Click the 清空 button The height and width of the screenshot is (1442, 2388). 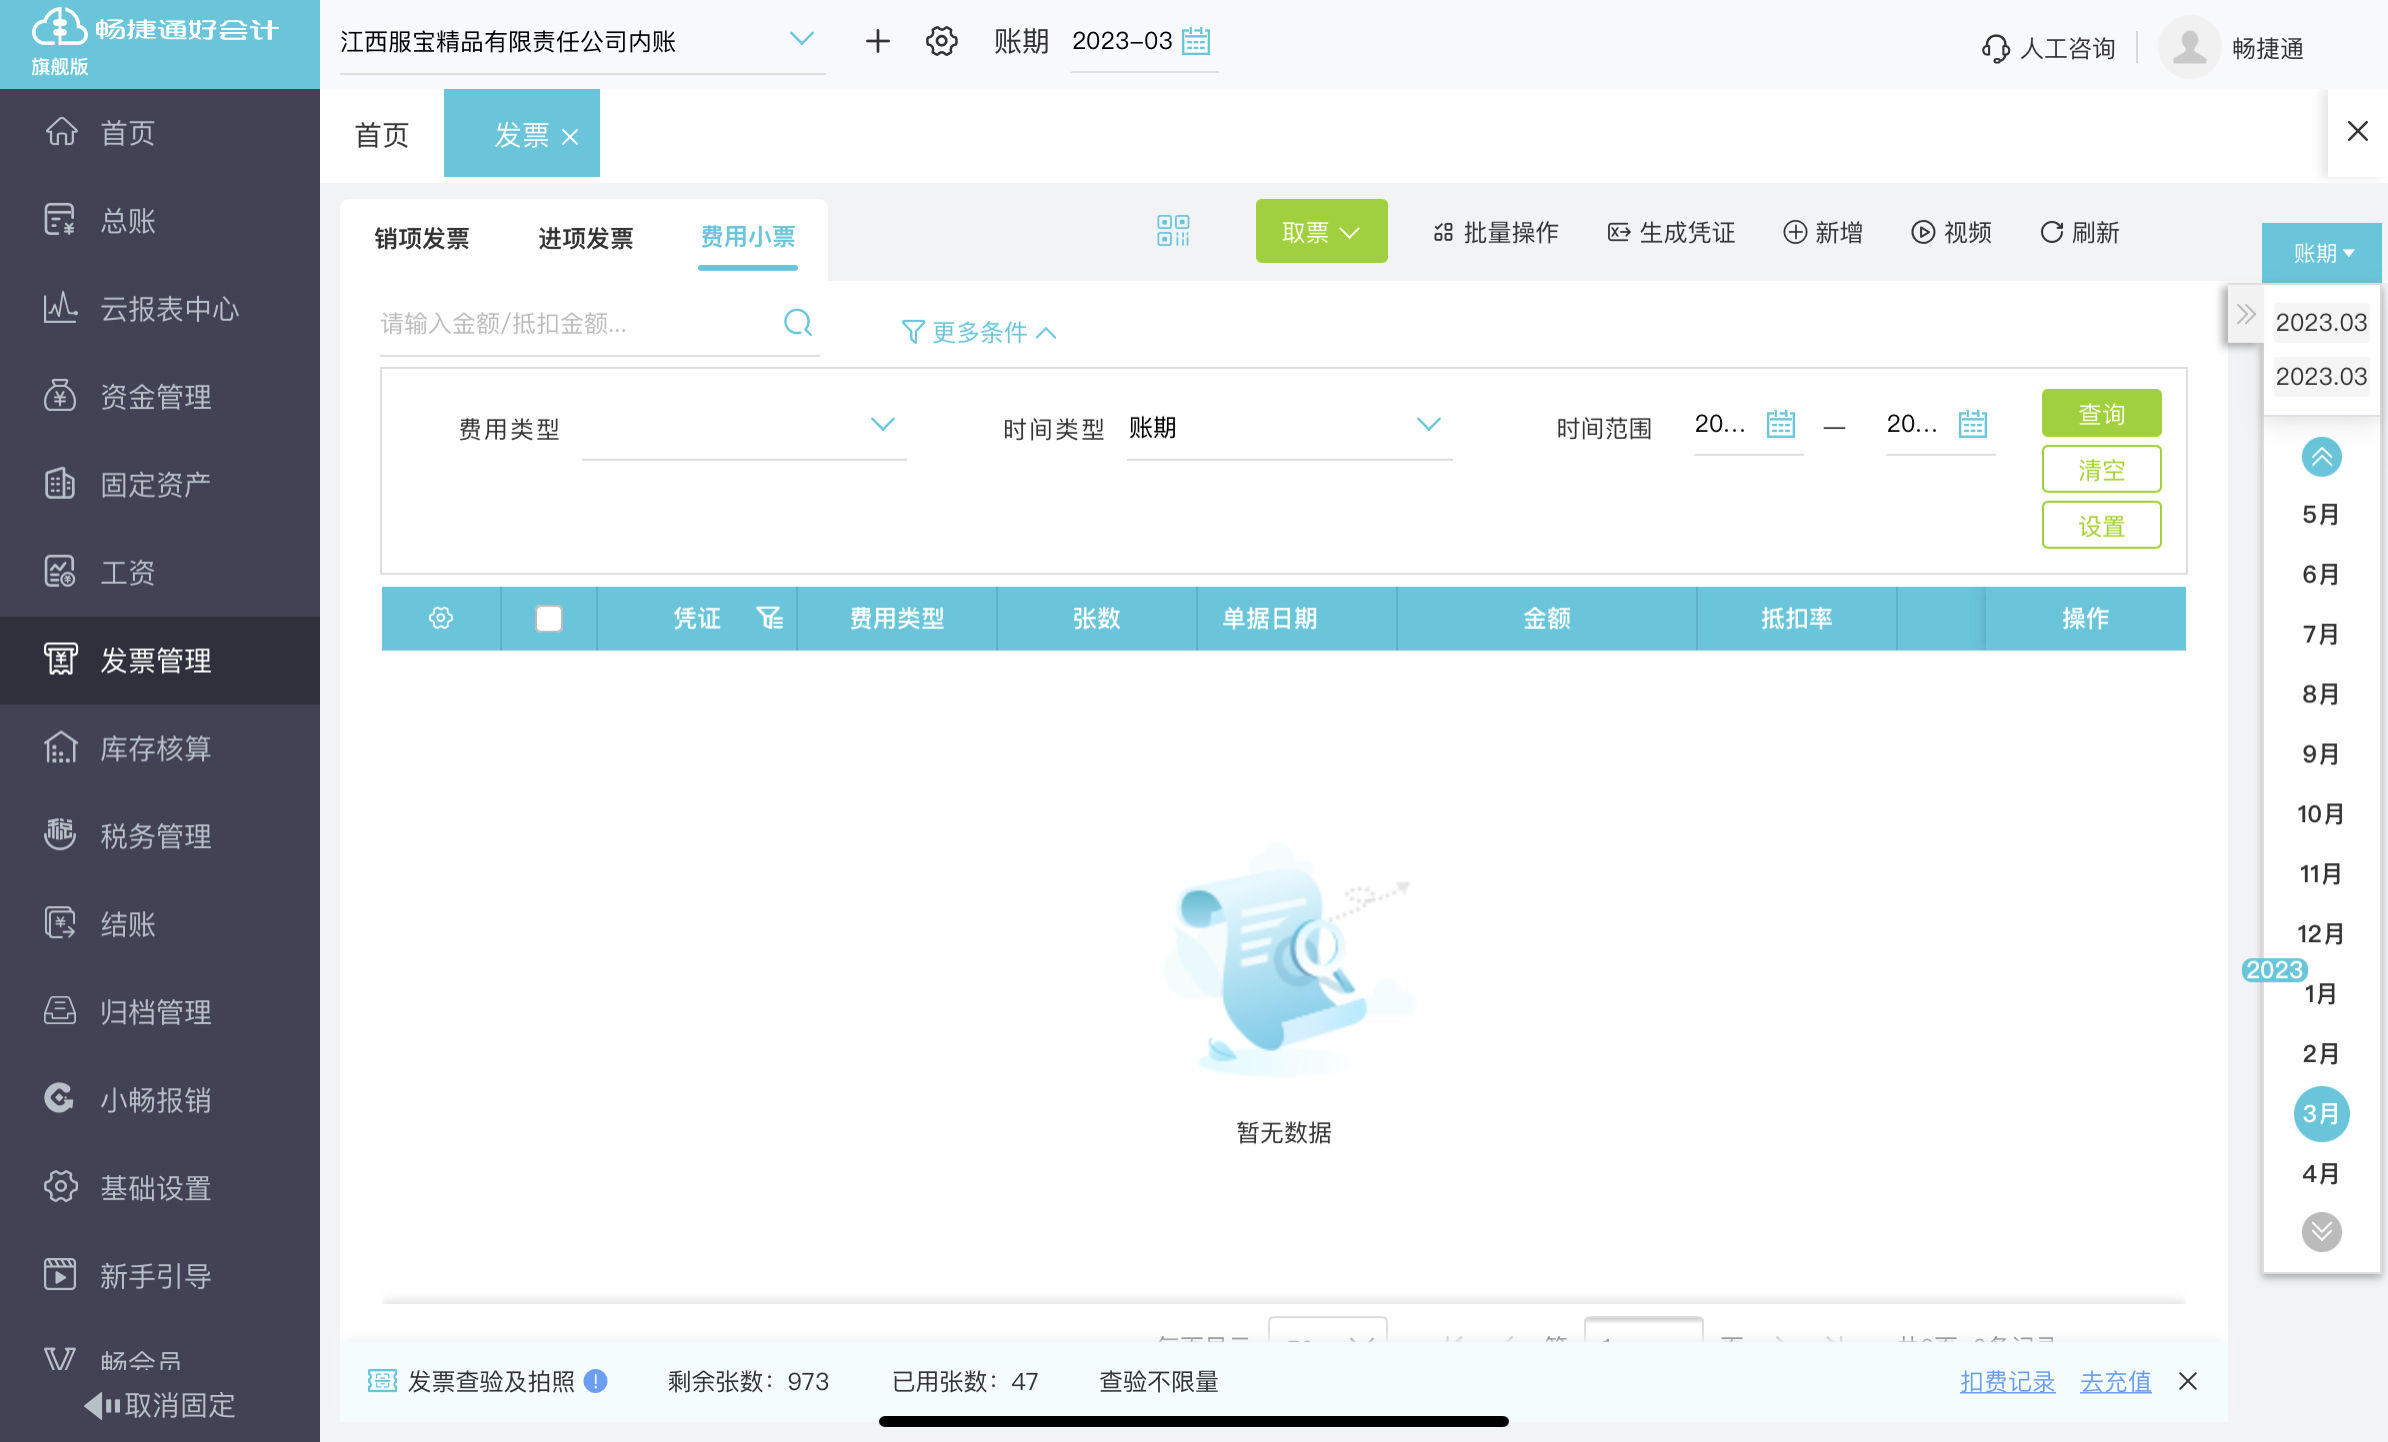pyautogui.click(x=2101, y=469)
